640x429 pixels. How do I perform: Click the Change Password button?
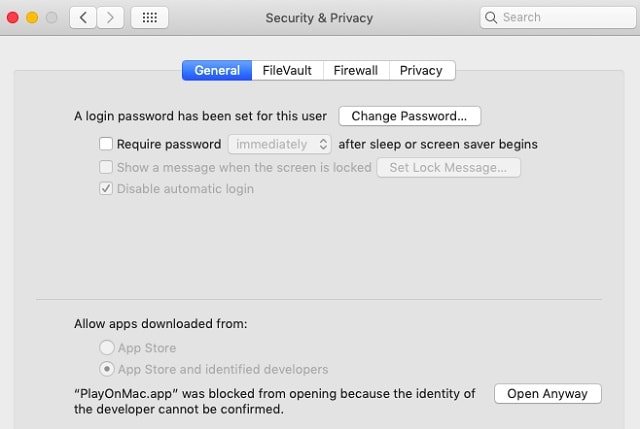409,116
